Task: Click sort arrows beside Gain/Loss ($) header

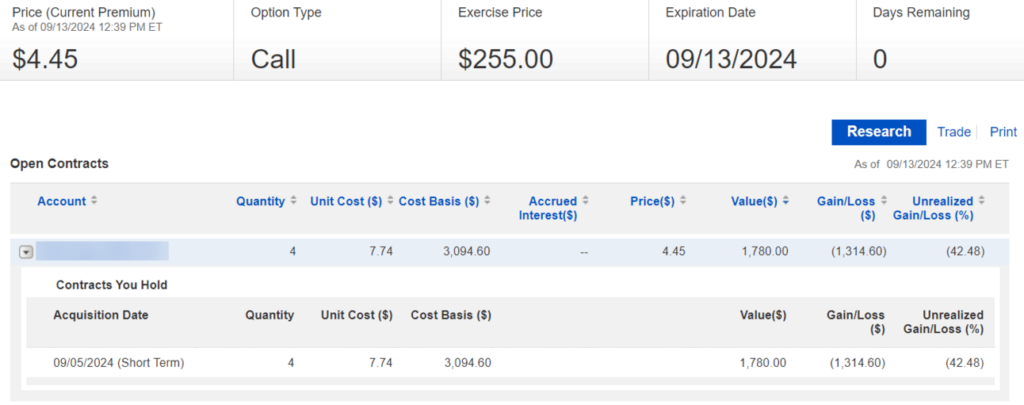Action: point(883,201)
